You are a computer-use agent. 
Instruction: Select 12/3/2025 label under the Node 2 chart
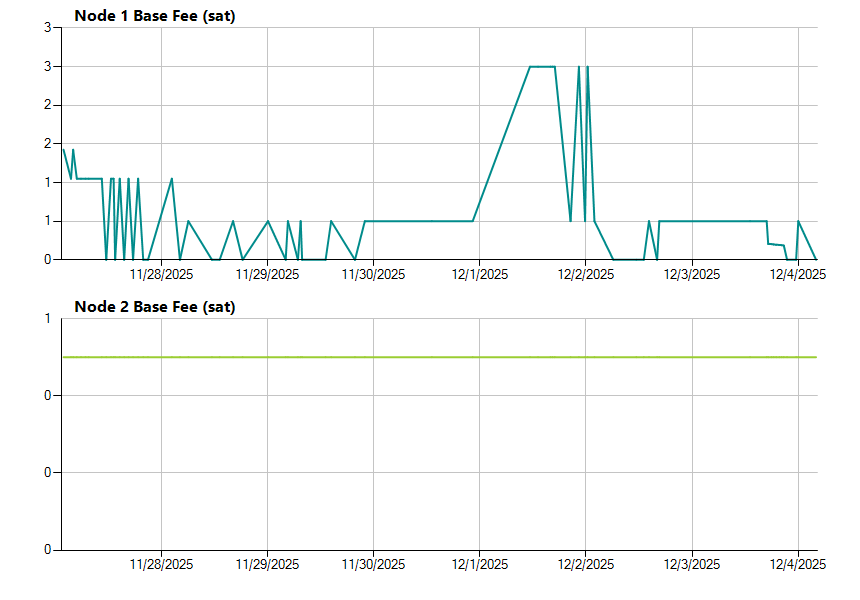coord(691,565)
